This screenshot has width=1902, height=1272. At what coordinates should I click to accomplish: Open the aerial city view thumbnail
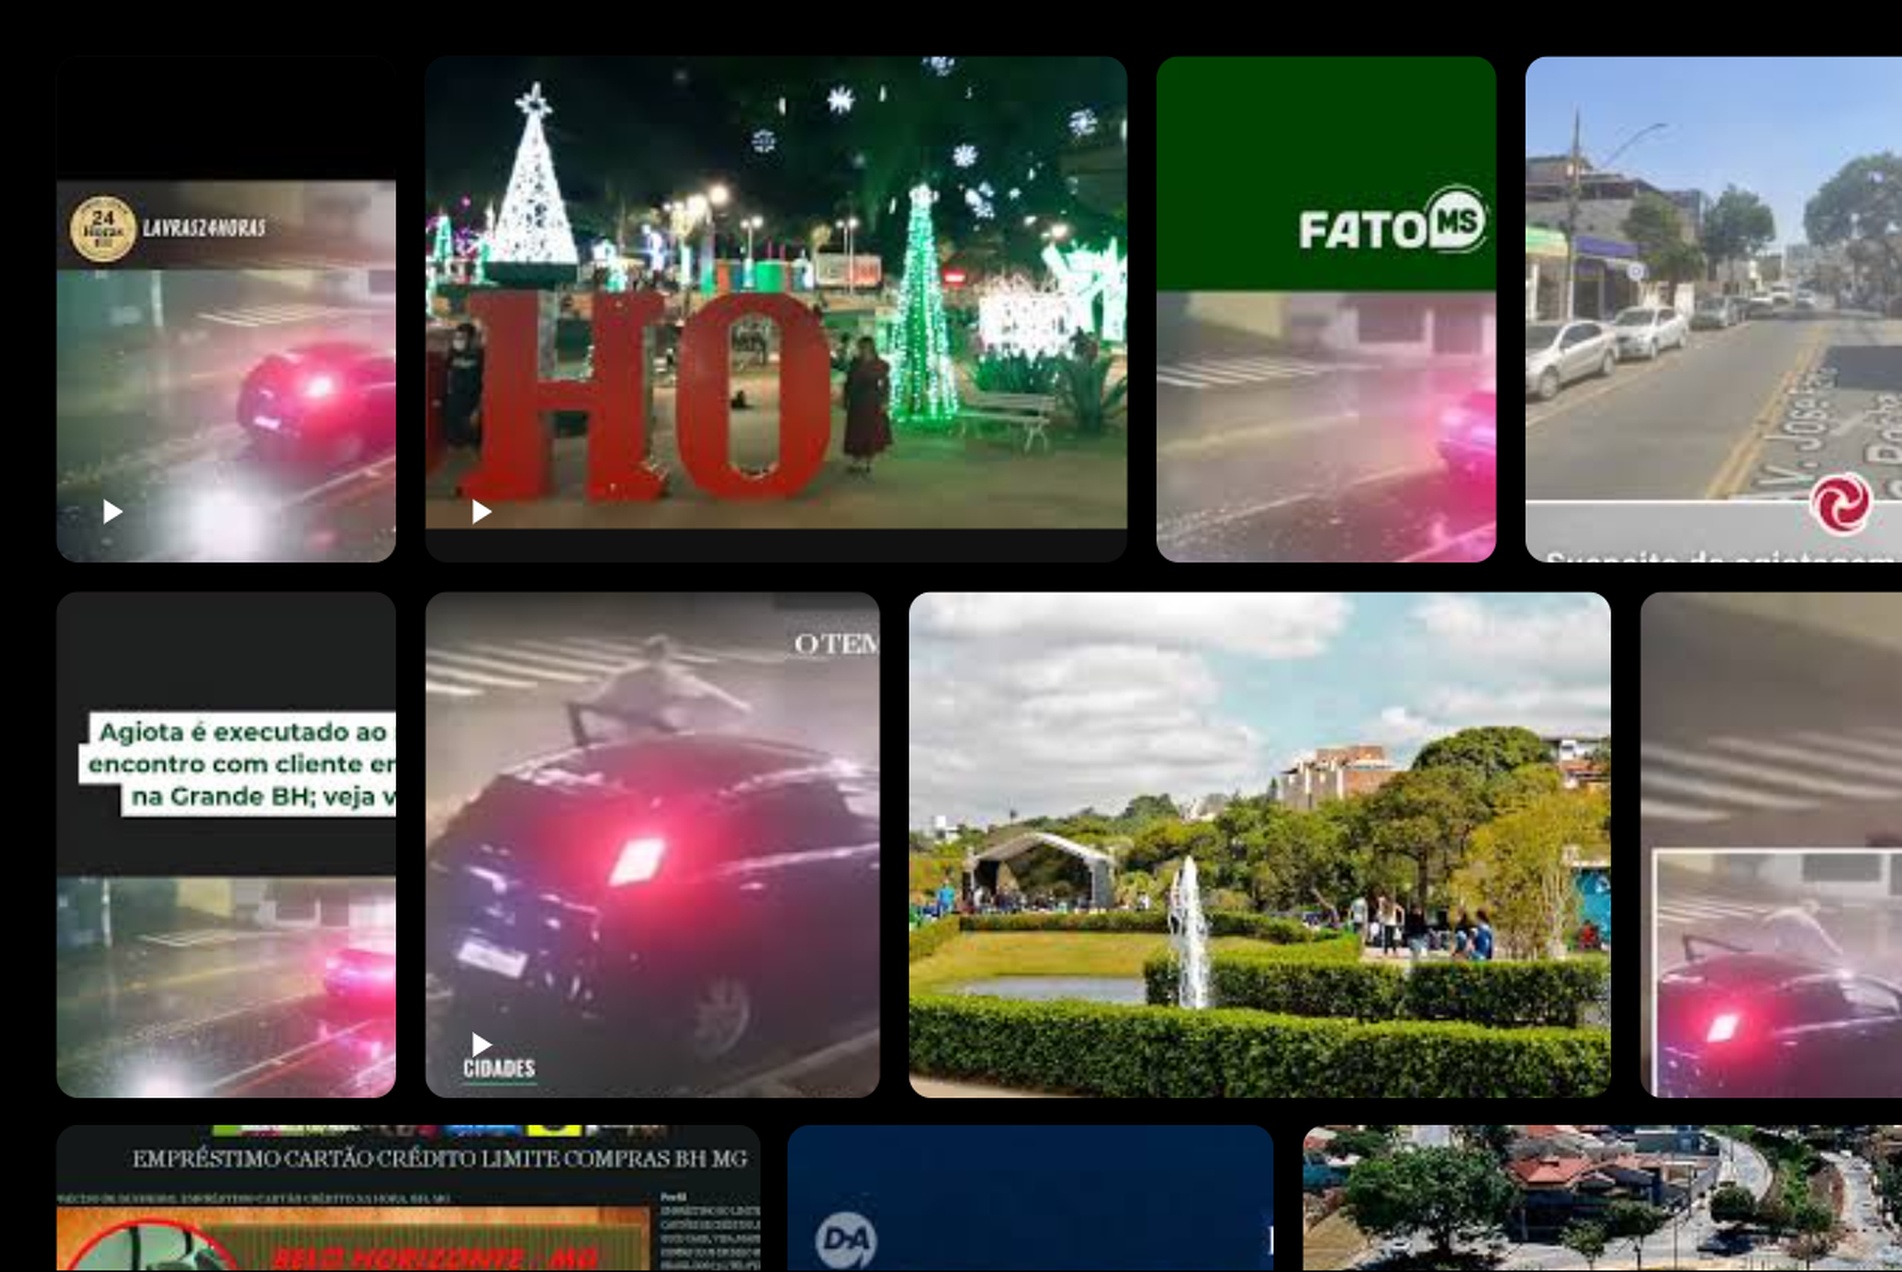coord(1600,1198)
